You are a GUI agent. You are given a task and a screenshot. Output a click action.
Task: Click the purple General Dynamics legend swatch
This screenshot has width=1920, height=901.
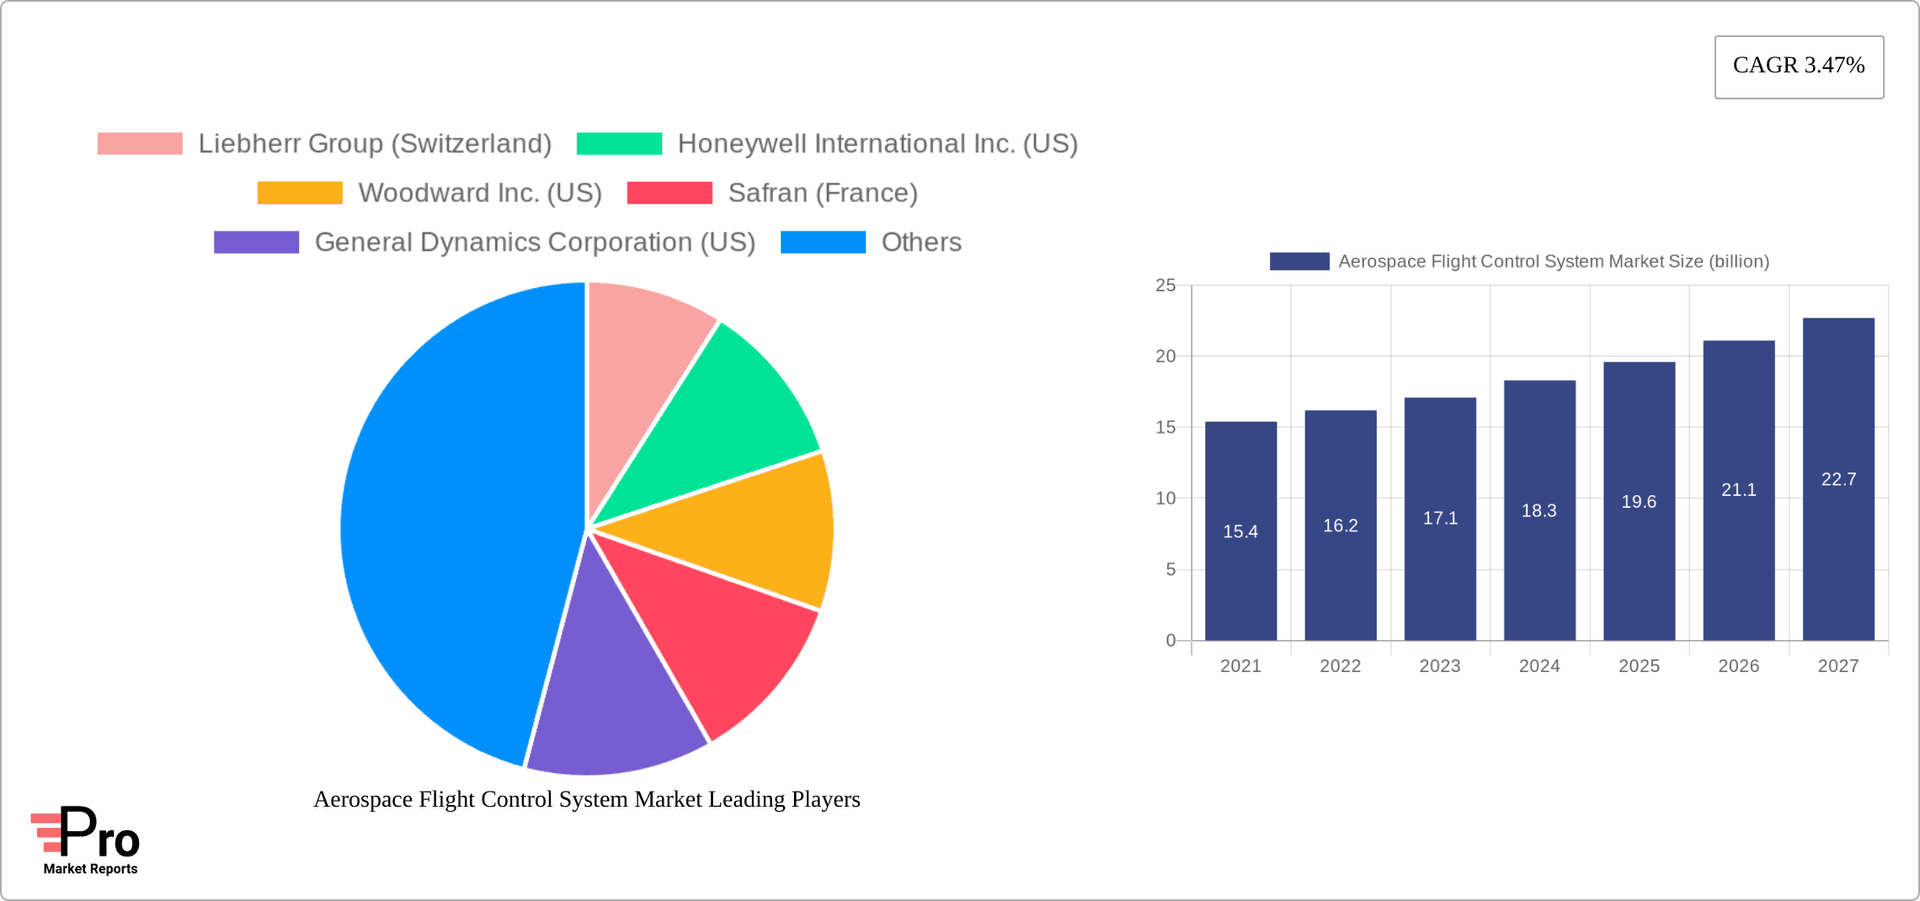click(x=256, y=242)
